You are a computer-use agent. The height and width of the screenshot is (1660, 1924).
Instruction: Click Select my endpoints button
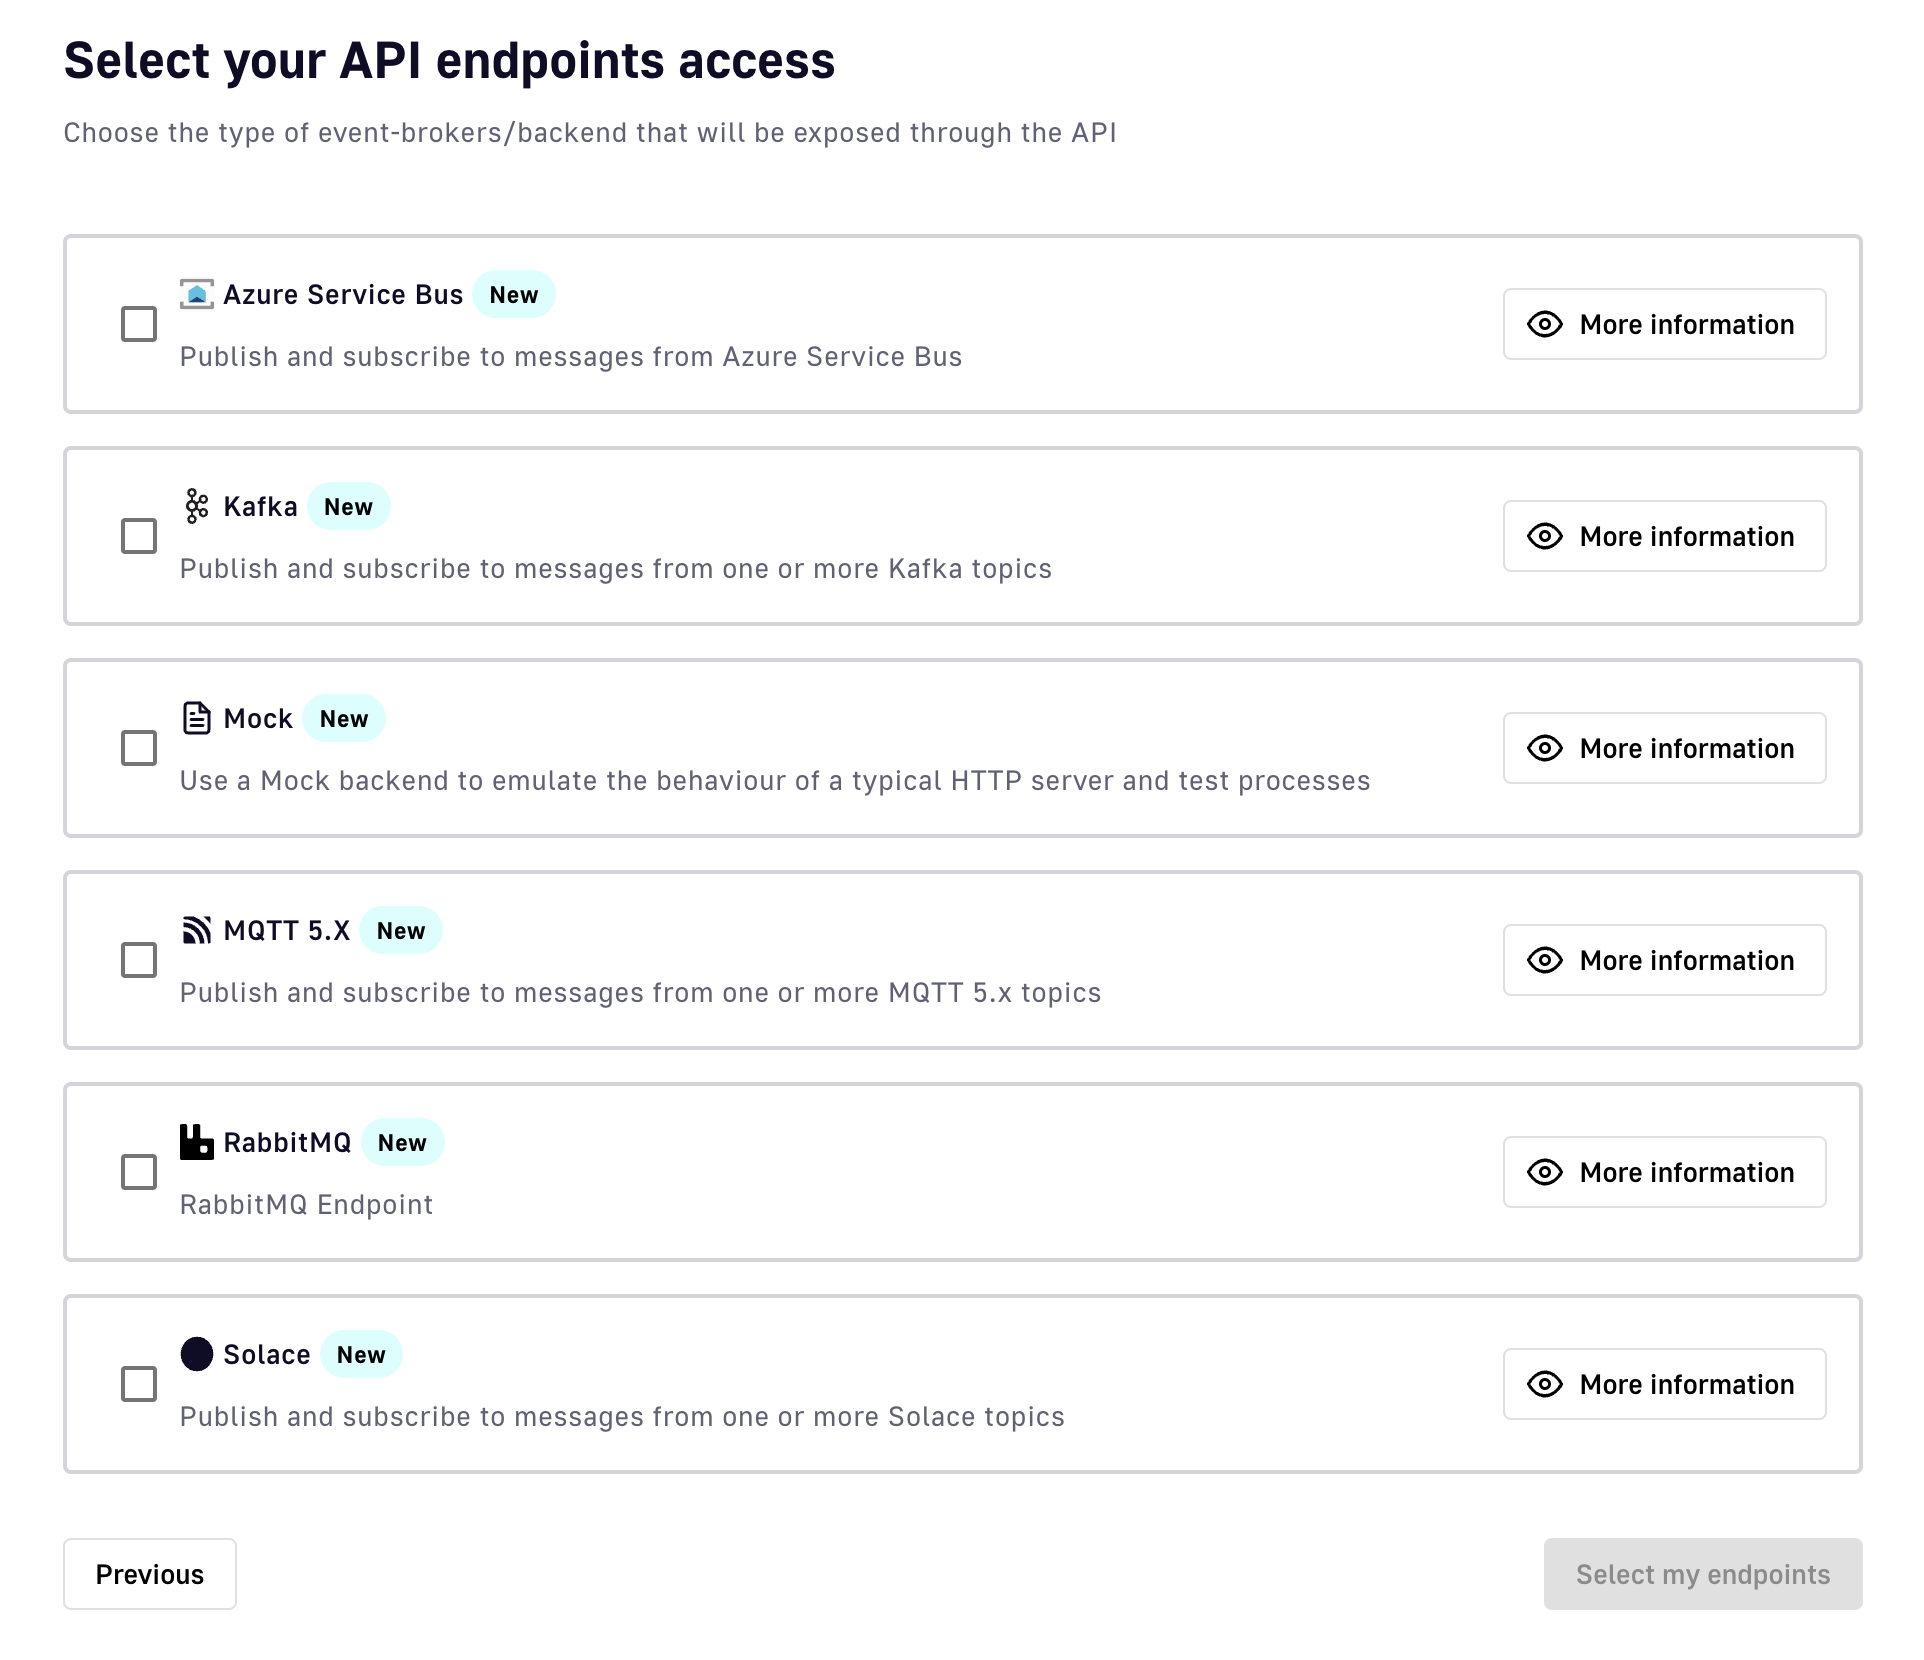tap(1701, 1574)
